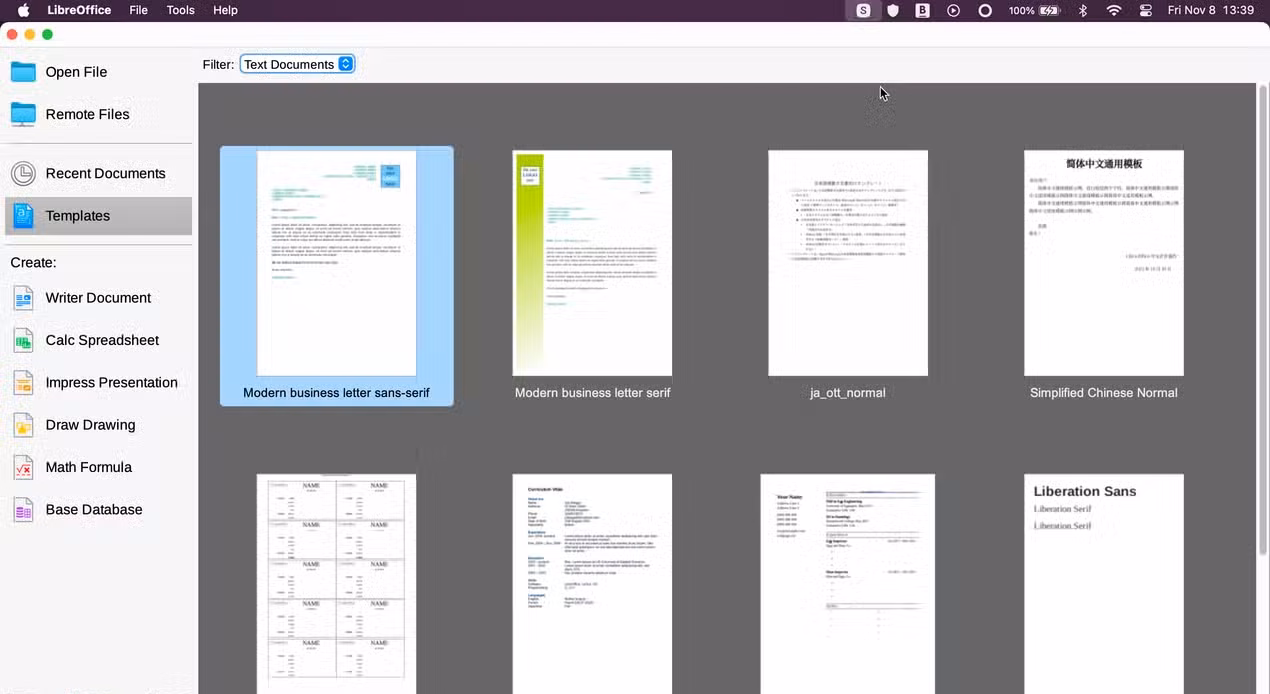Open the LibreOffice application menu
Screen dimensions: 1270x694
[x=79, y=10]
